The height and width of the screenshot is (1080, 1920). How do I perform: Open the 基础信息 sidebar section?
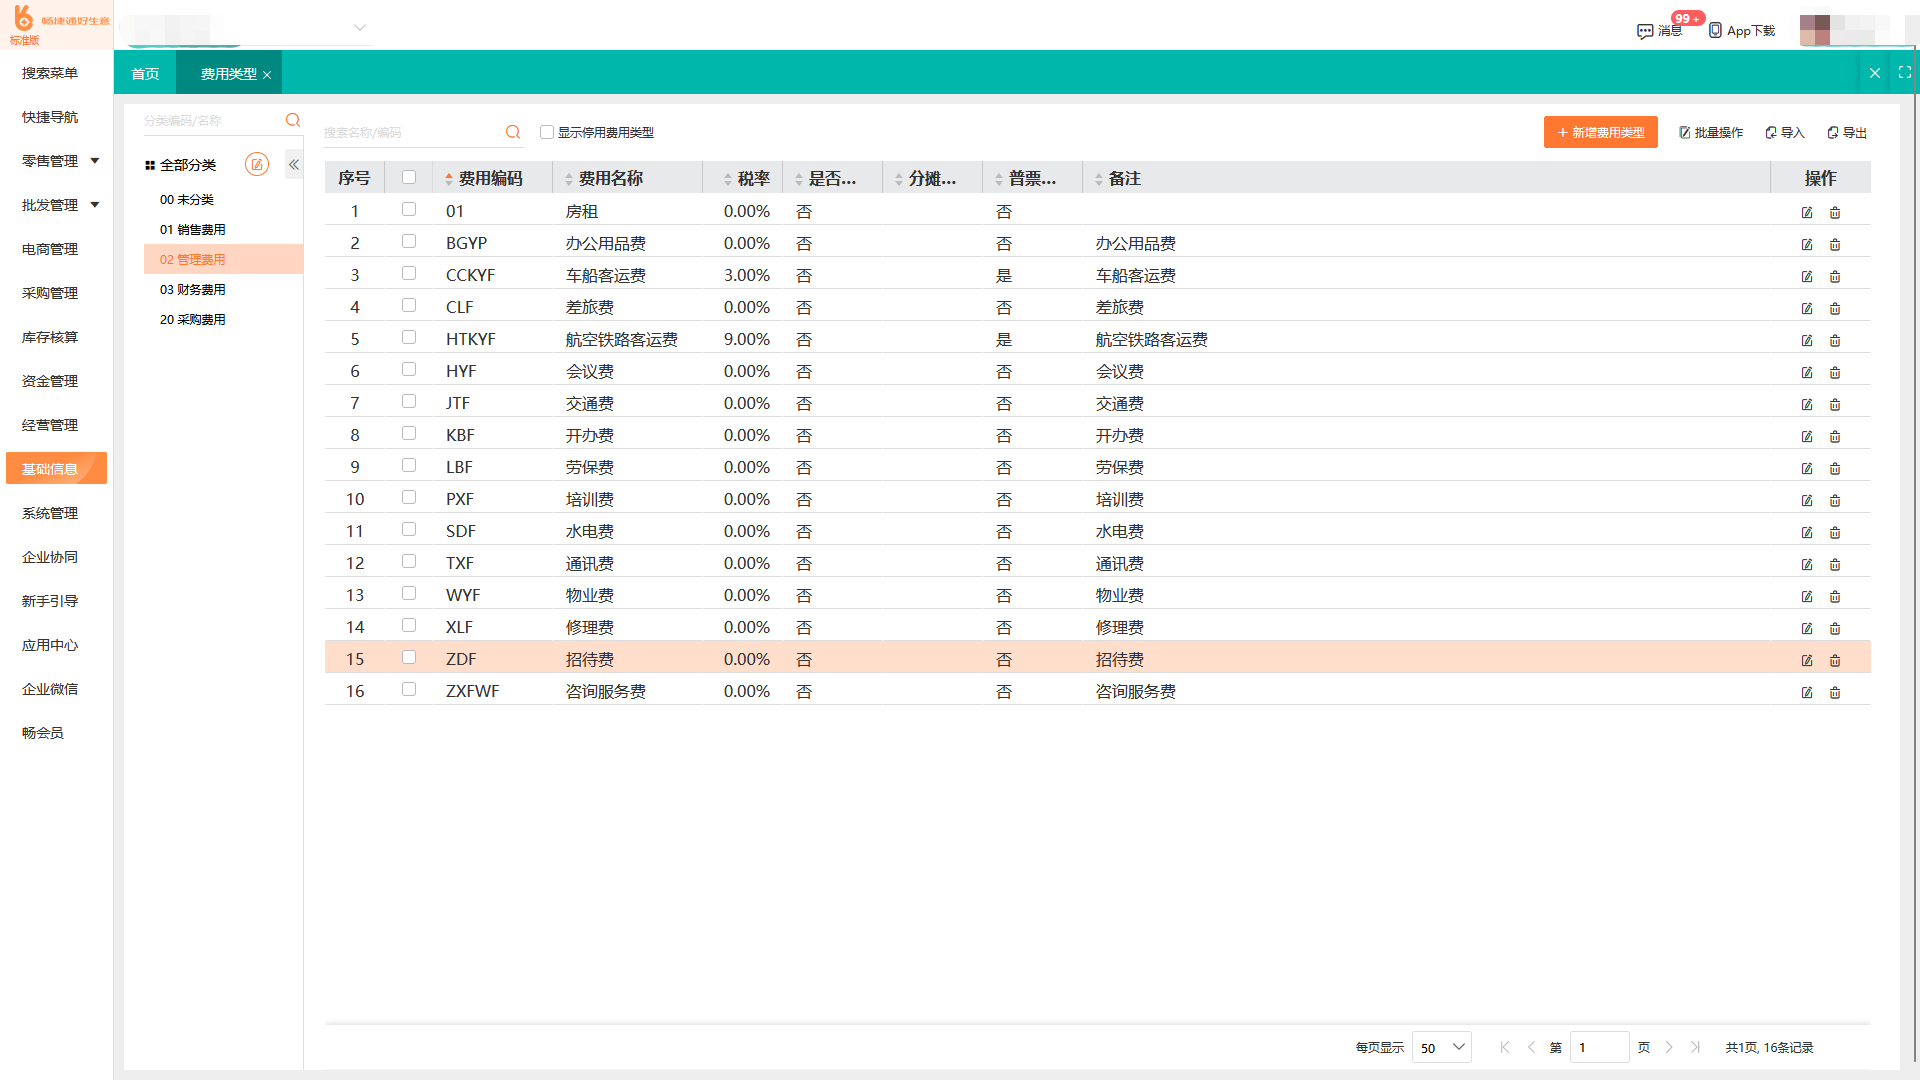[x=53, y=468]
